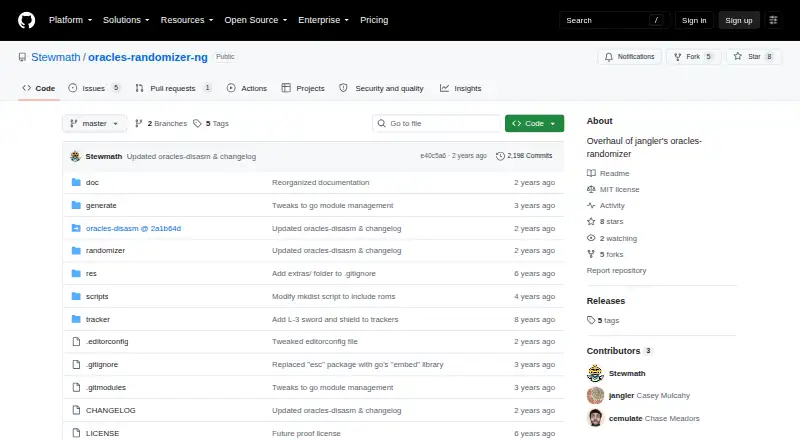Expand the master branch selector

pos(94,124)
